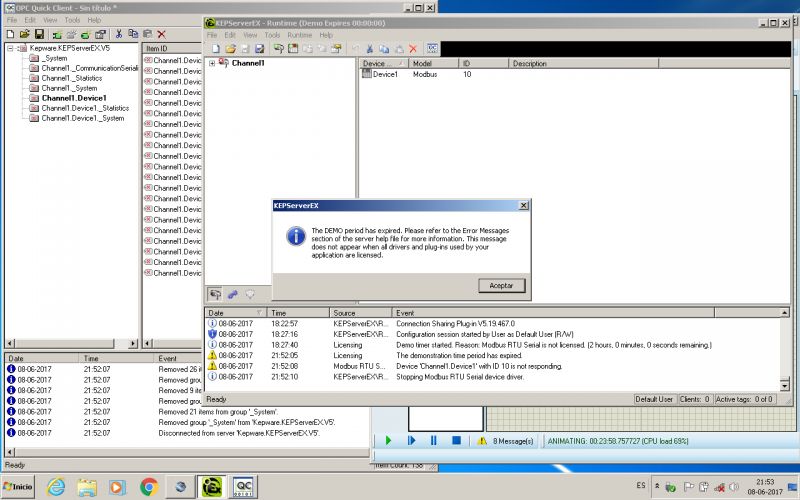Expand the Channel1 tree node

coord(212,63)
